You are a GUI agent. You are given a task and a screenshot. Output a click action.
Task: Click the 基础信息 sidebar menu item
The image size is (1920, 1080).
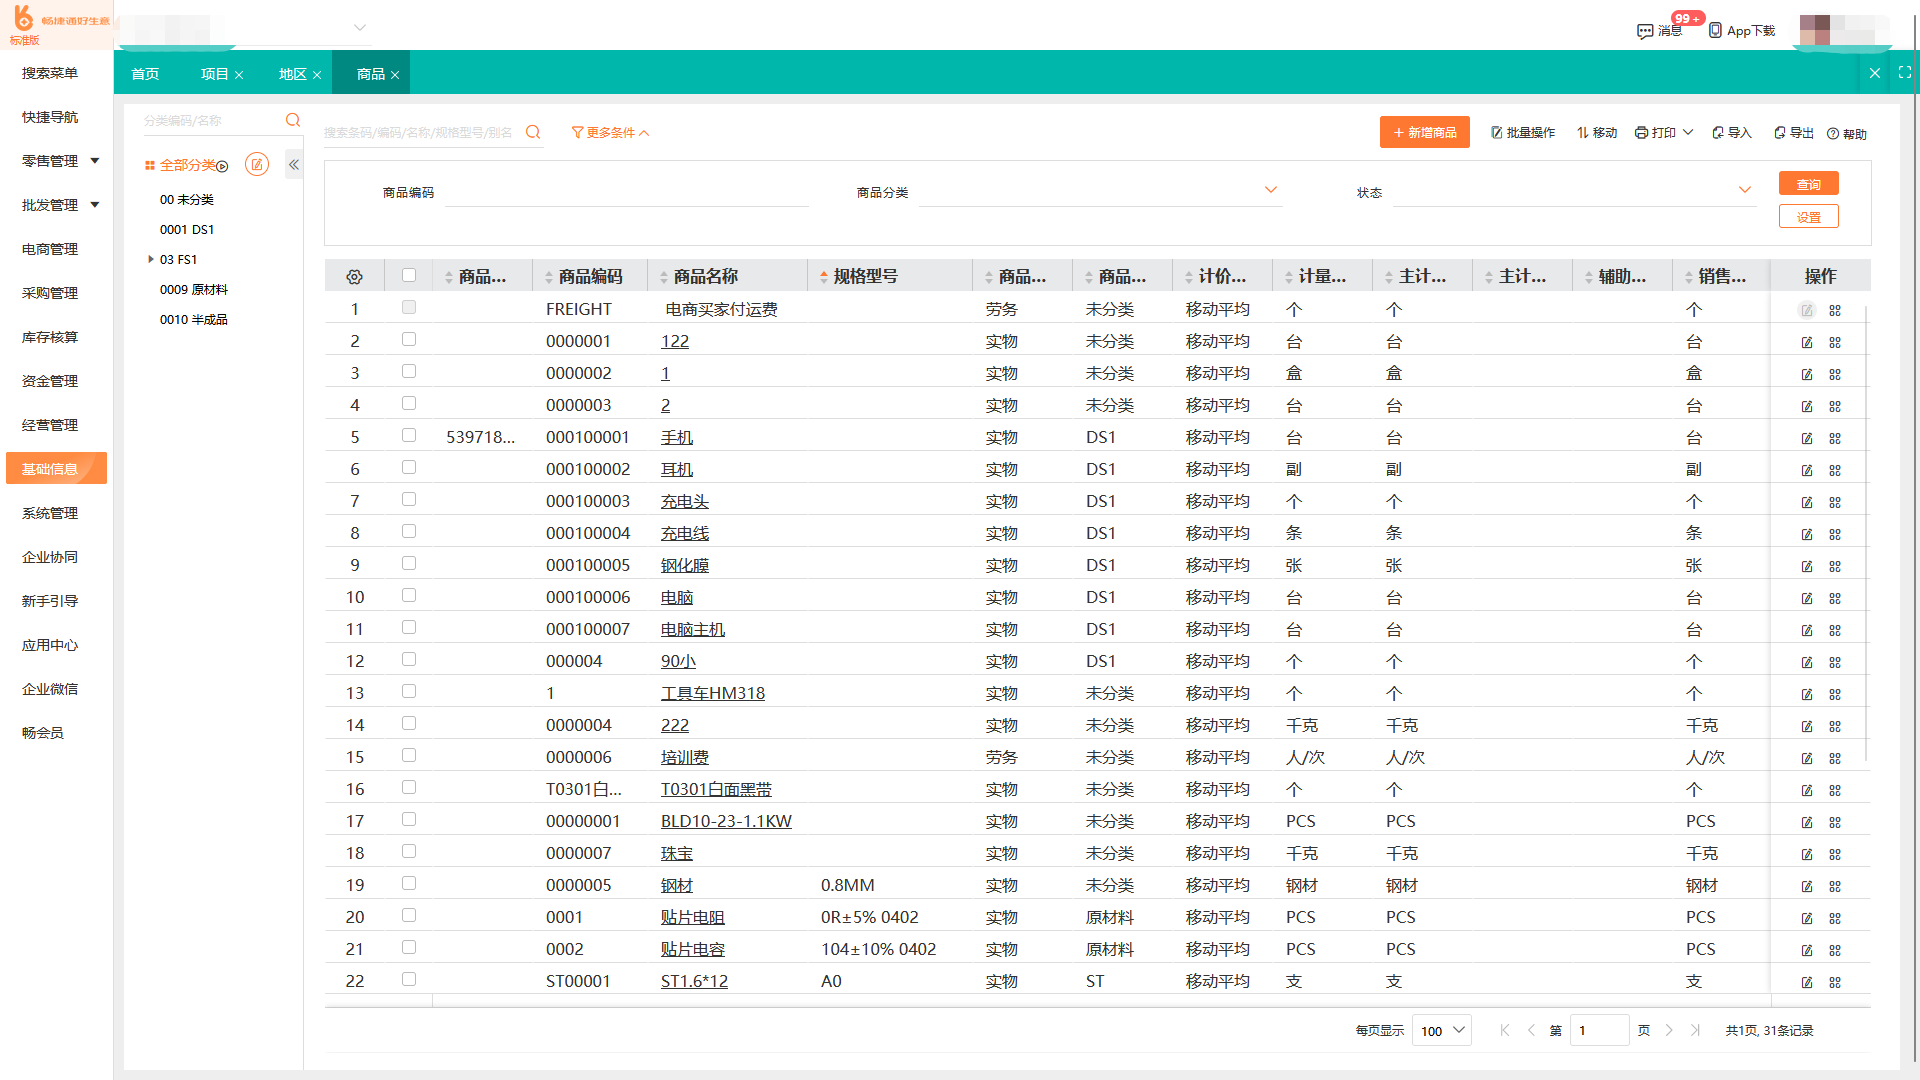point(53,468)
